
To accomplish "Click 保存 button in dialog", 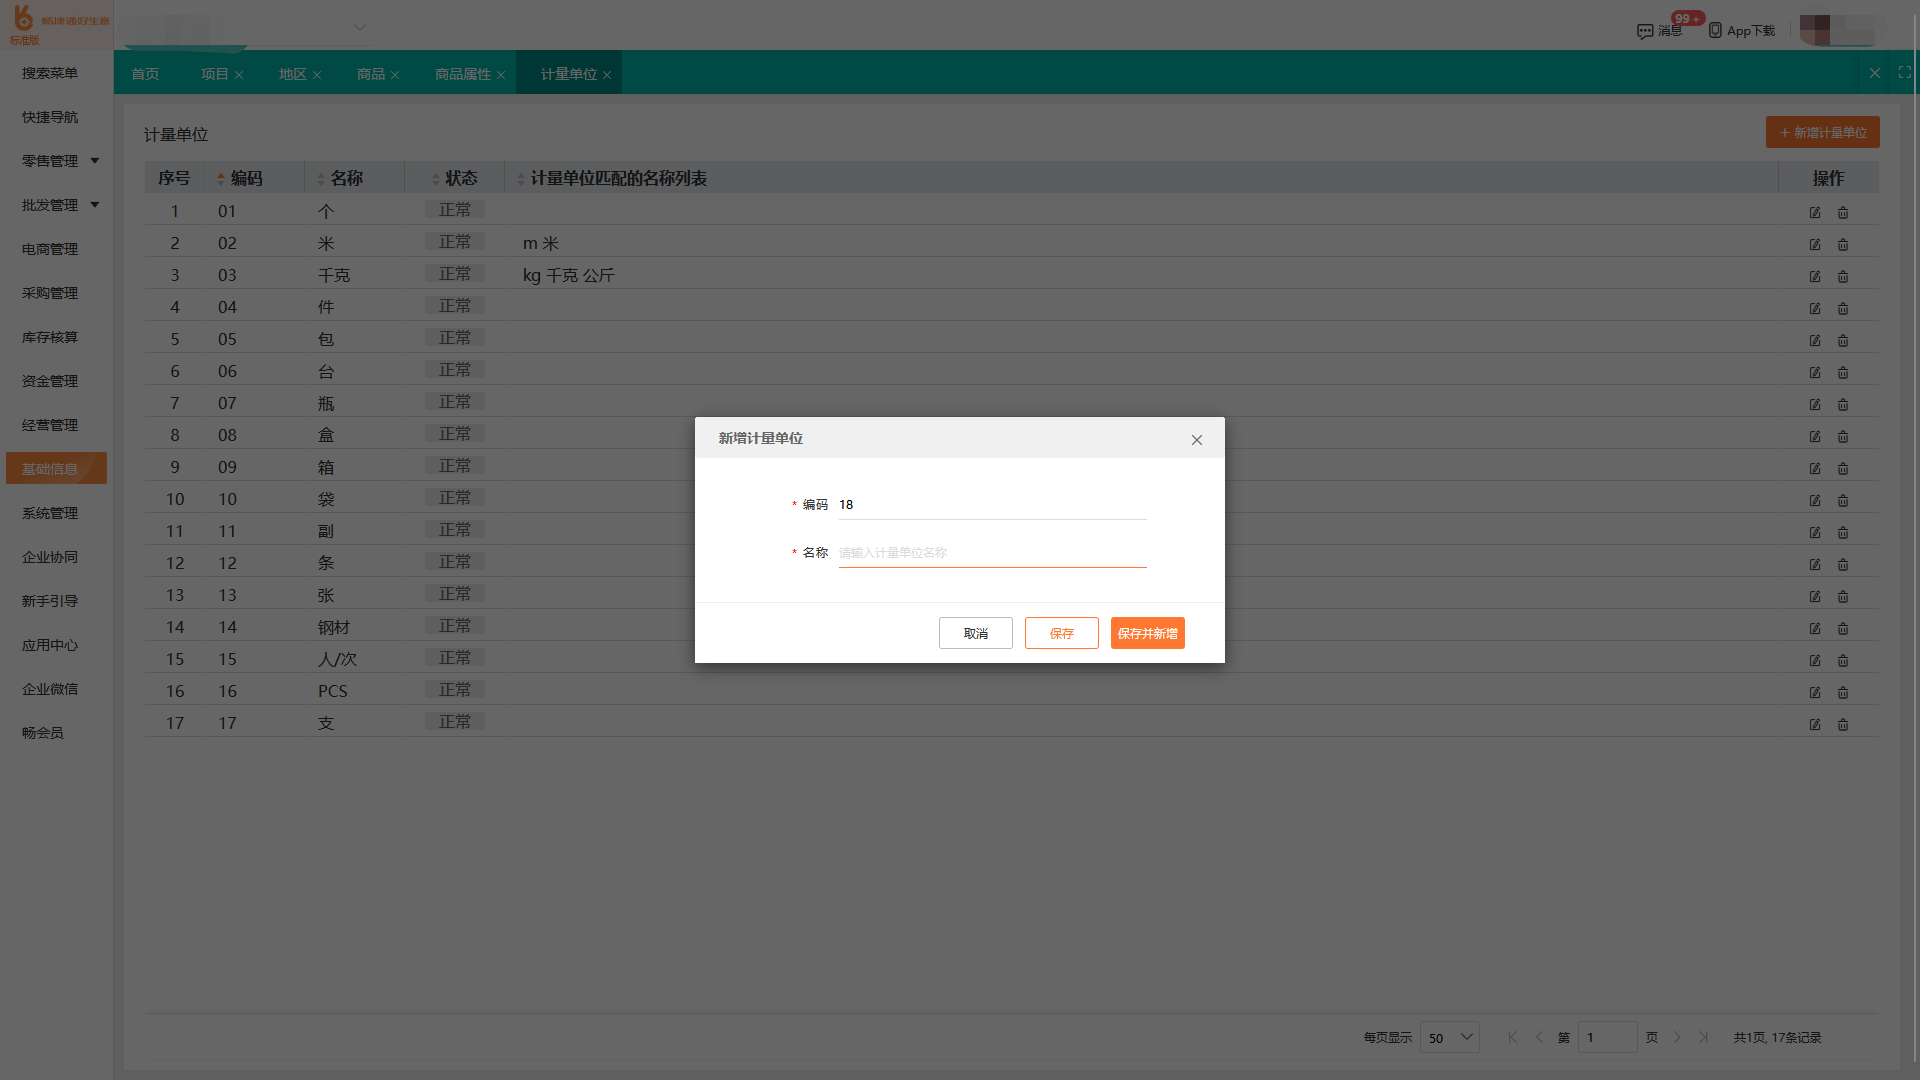I will pos(1062,633).
